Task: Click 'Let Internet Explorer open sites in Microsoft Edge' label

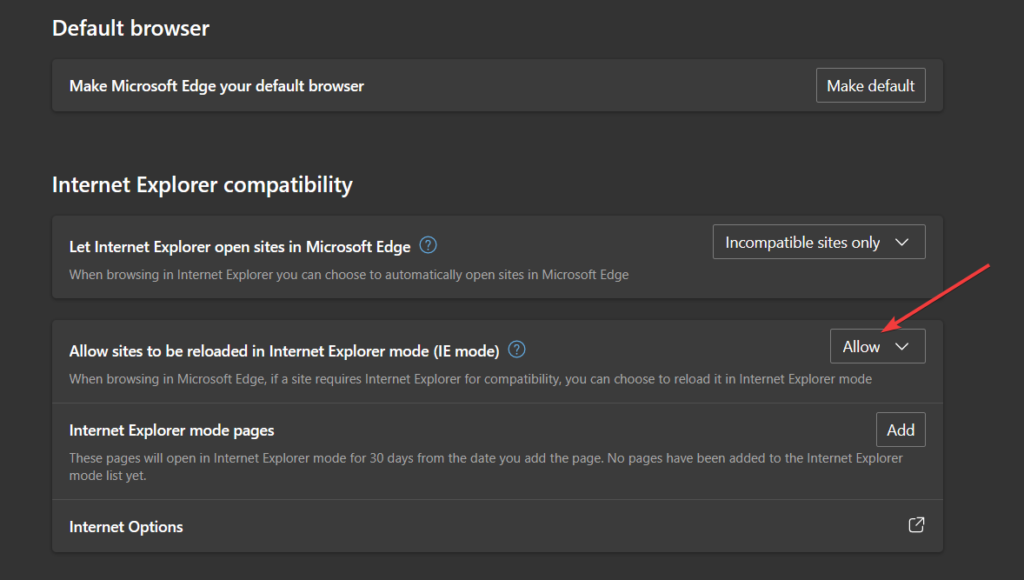Action: [x=240, y=247]
